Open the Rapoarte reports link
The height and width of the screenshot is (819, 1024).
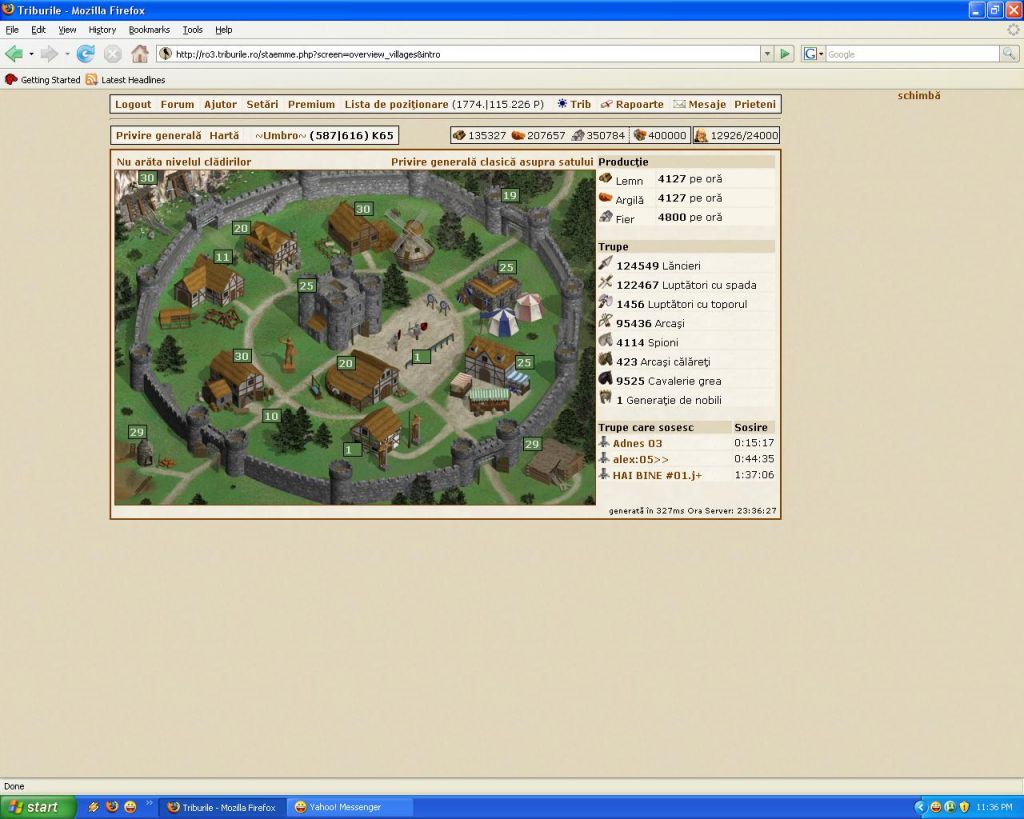pos(639,104)
